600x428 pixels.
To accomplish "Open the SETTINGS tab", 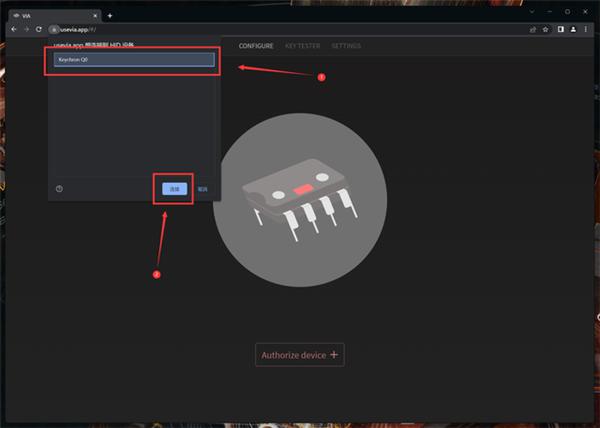I will pyautogui.click(x=346, y=46).
